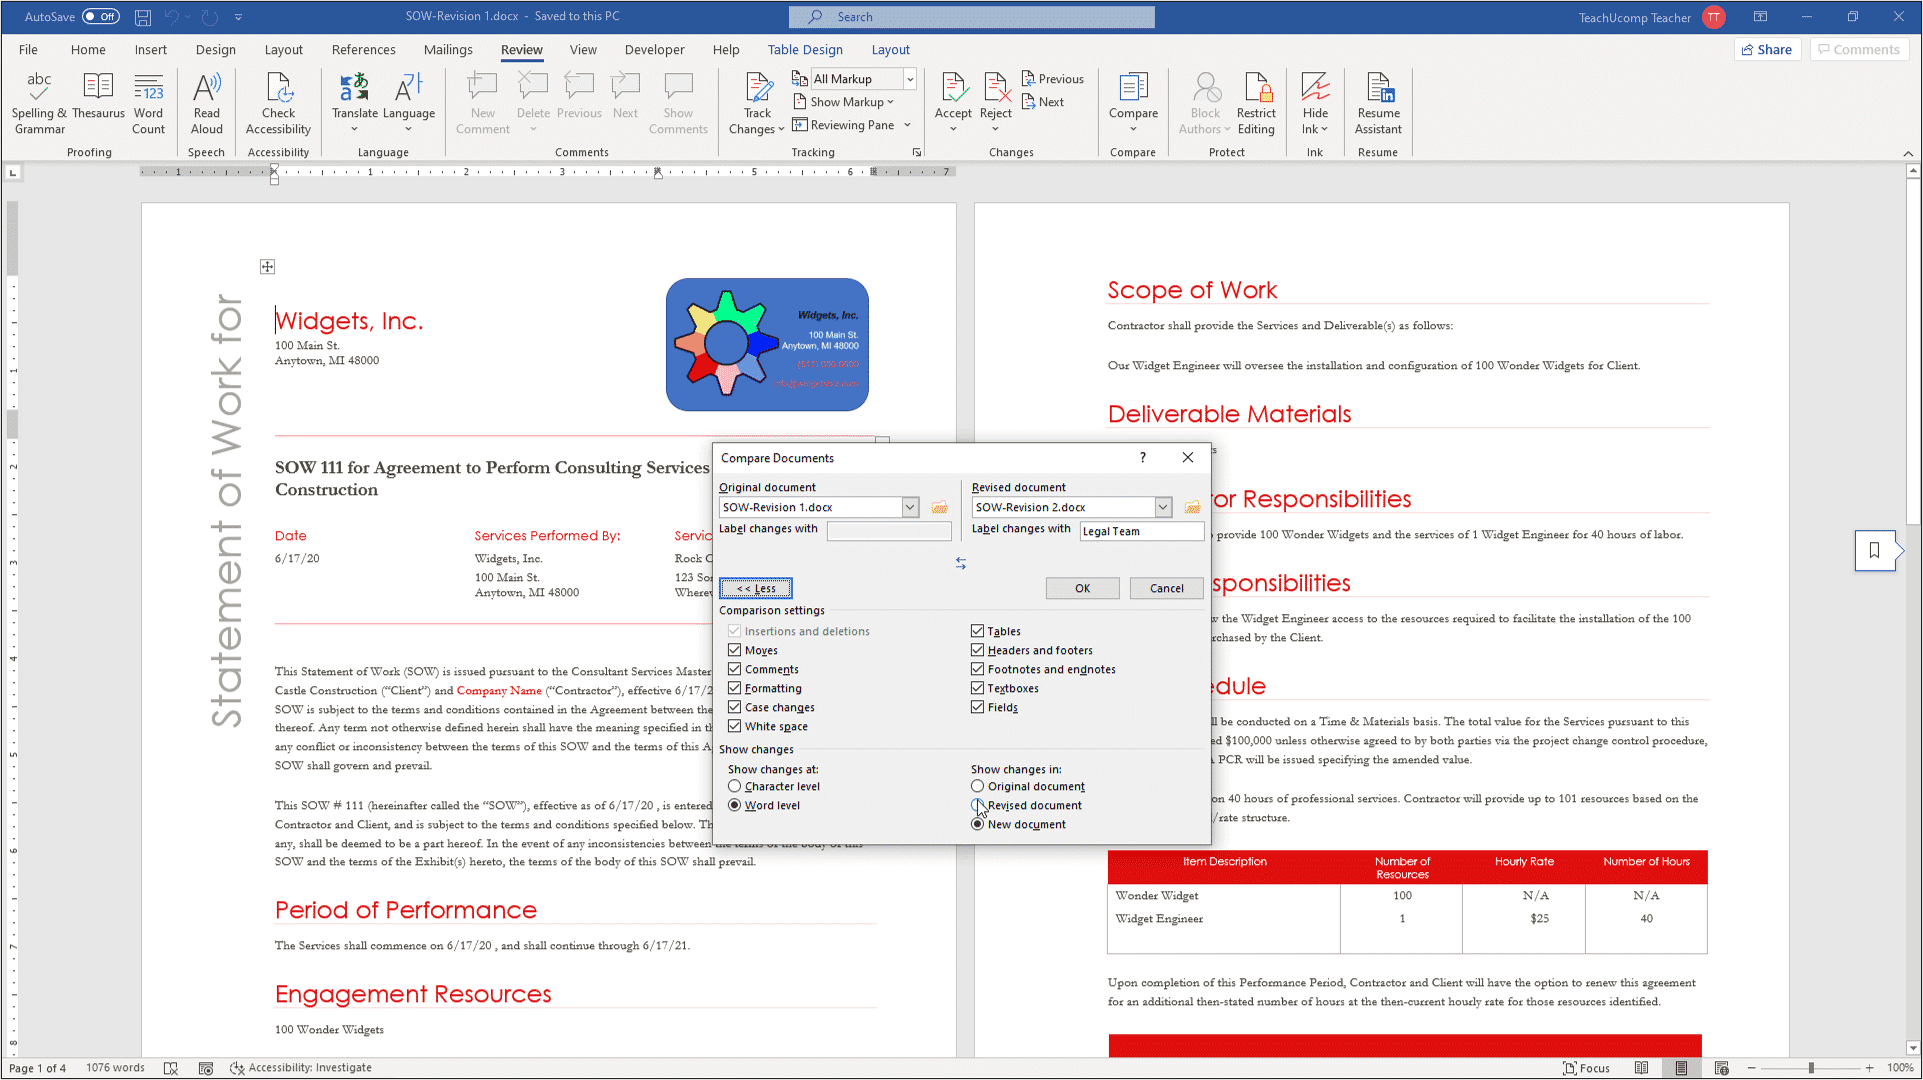Viewport: 1923px width, 1080px height.
Task: Click the Less button to collapse settings
Action: 757,588
